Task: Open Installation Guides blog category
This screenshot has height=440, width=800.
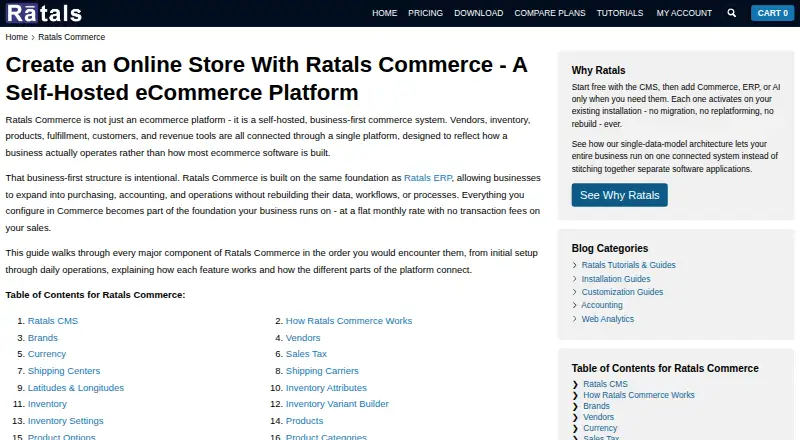Action: (616, 279)
